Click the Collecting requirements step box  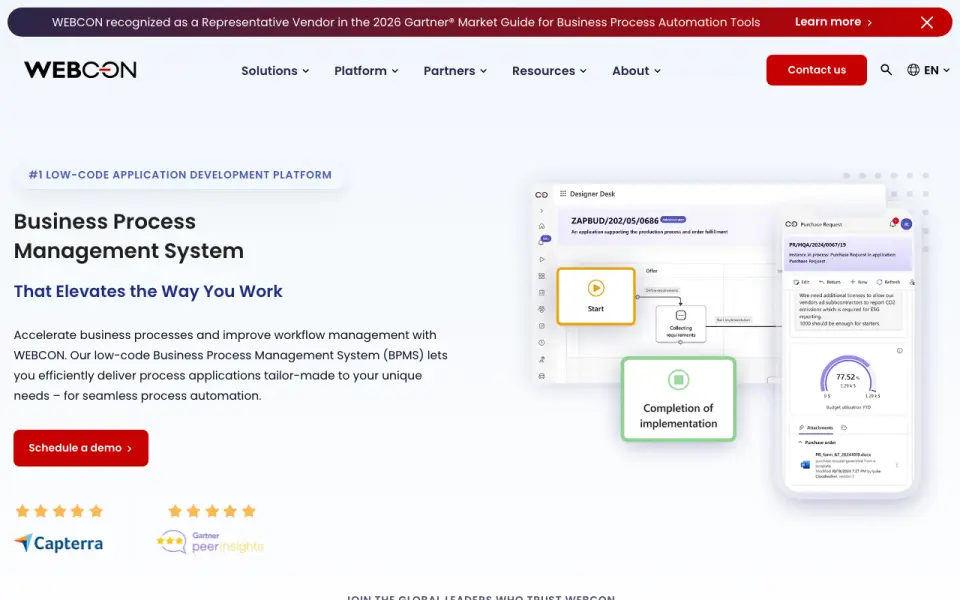coord(681,324)
